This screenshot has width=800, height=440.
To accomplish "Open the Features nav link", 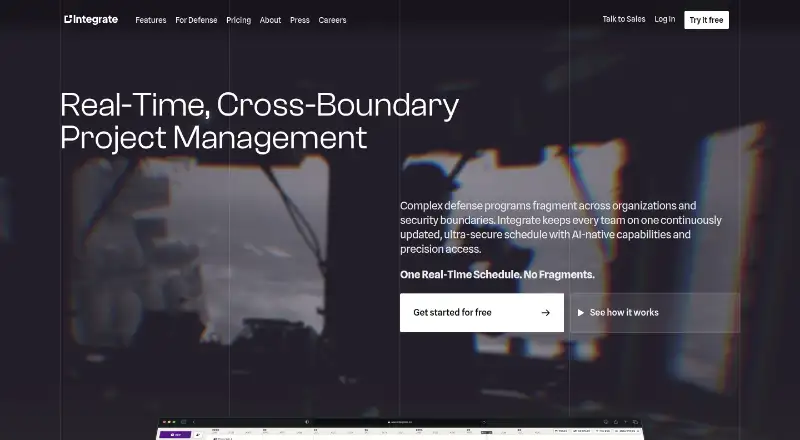I will 151,20.
